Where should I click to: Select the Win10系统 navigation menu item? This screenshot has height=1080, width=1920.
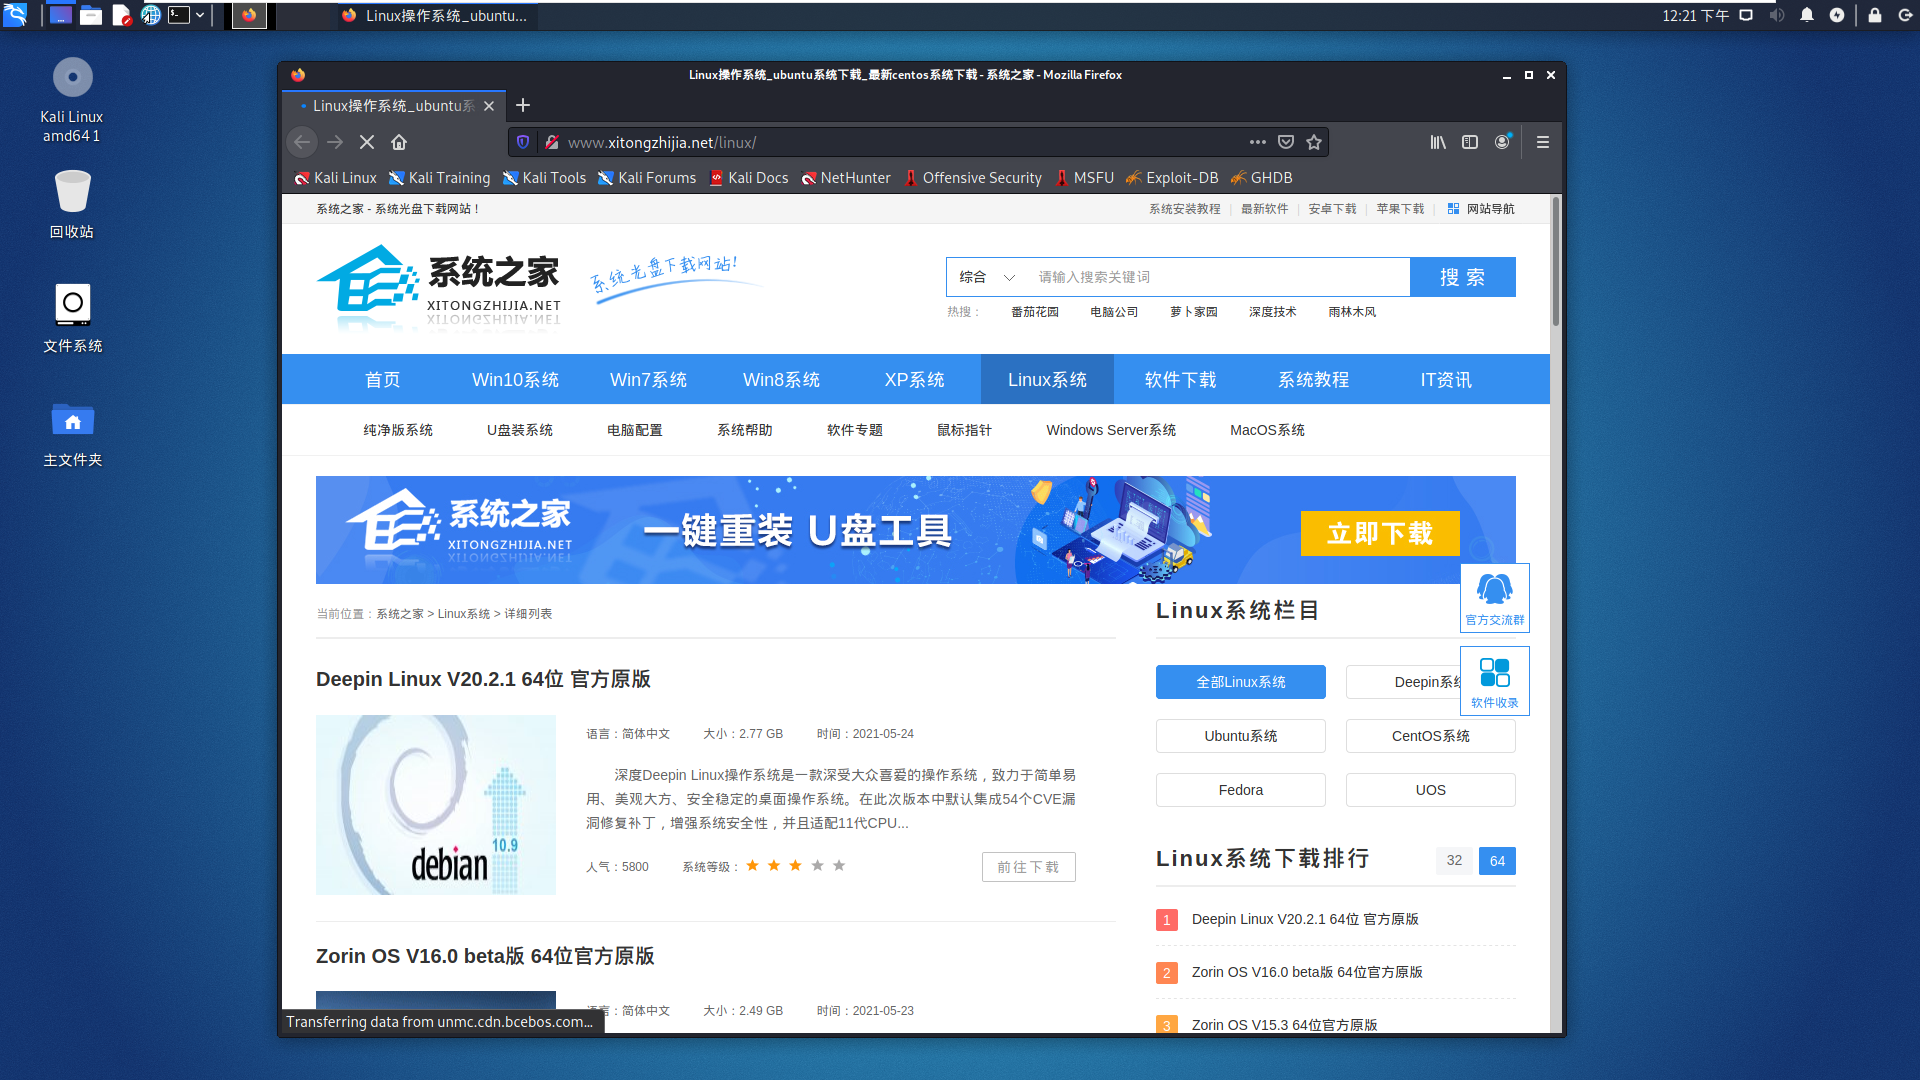[514, 379]
